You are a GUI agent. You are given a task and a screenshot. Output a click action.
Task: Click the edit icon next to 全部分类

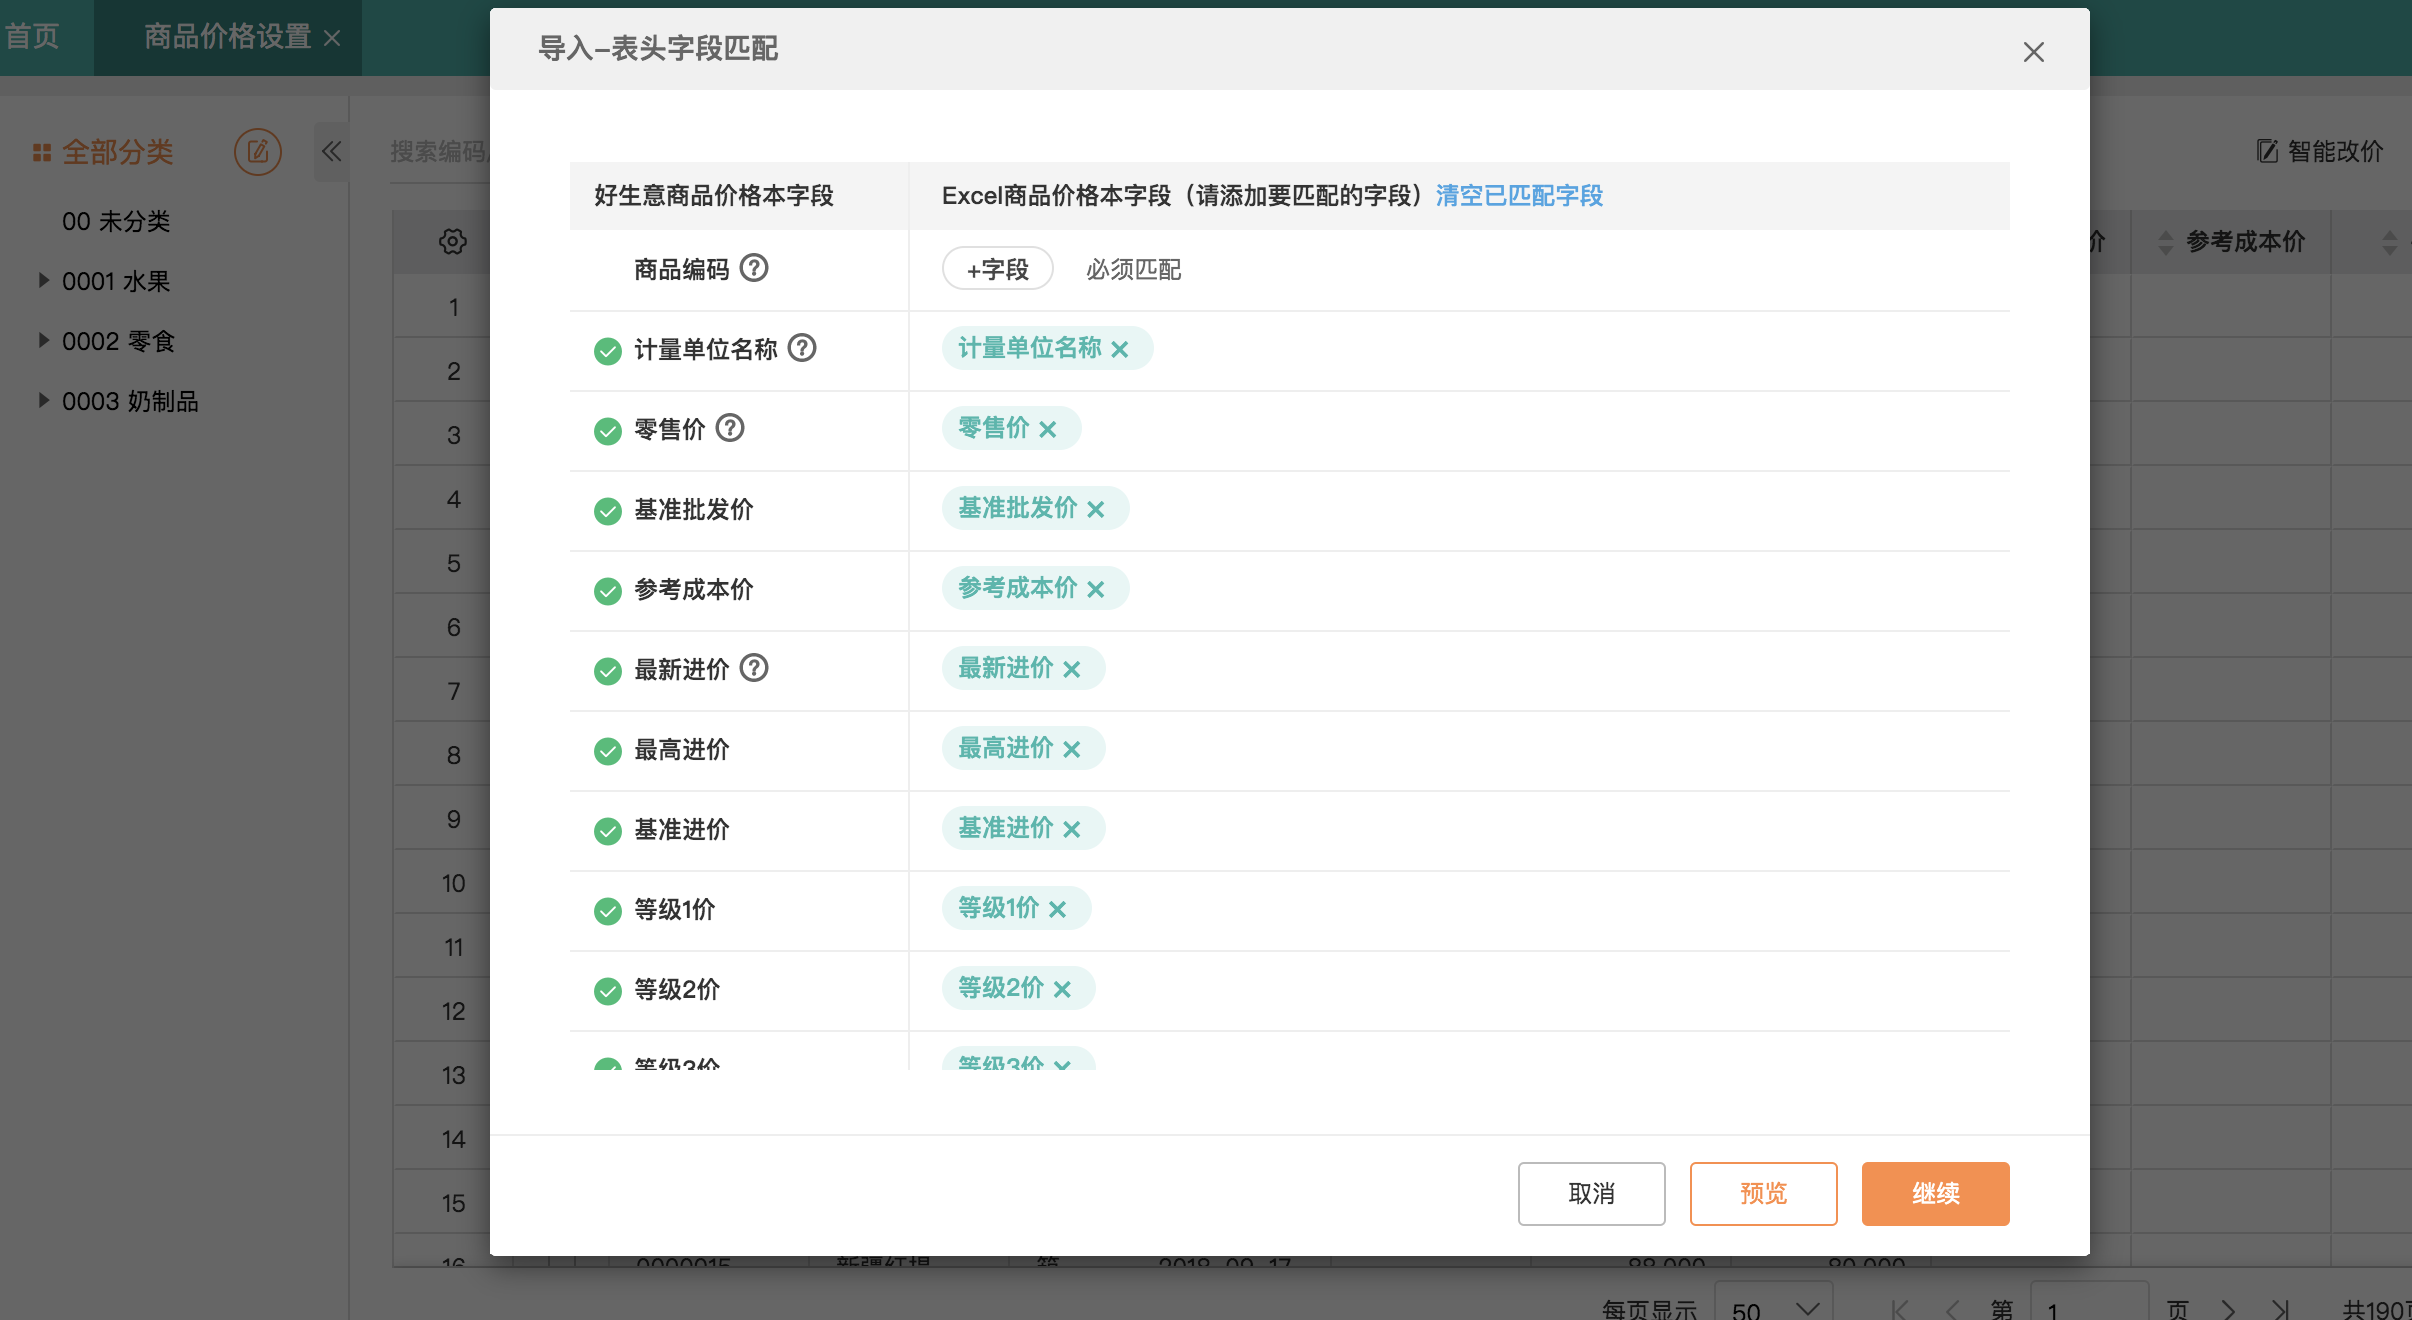pos(258,153)
